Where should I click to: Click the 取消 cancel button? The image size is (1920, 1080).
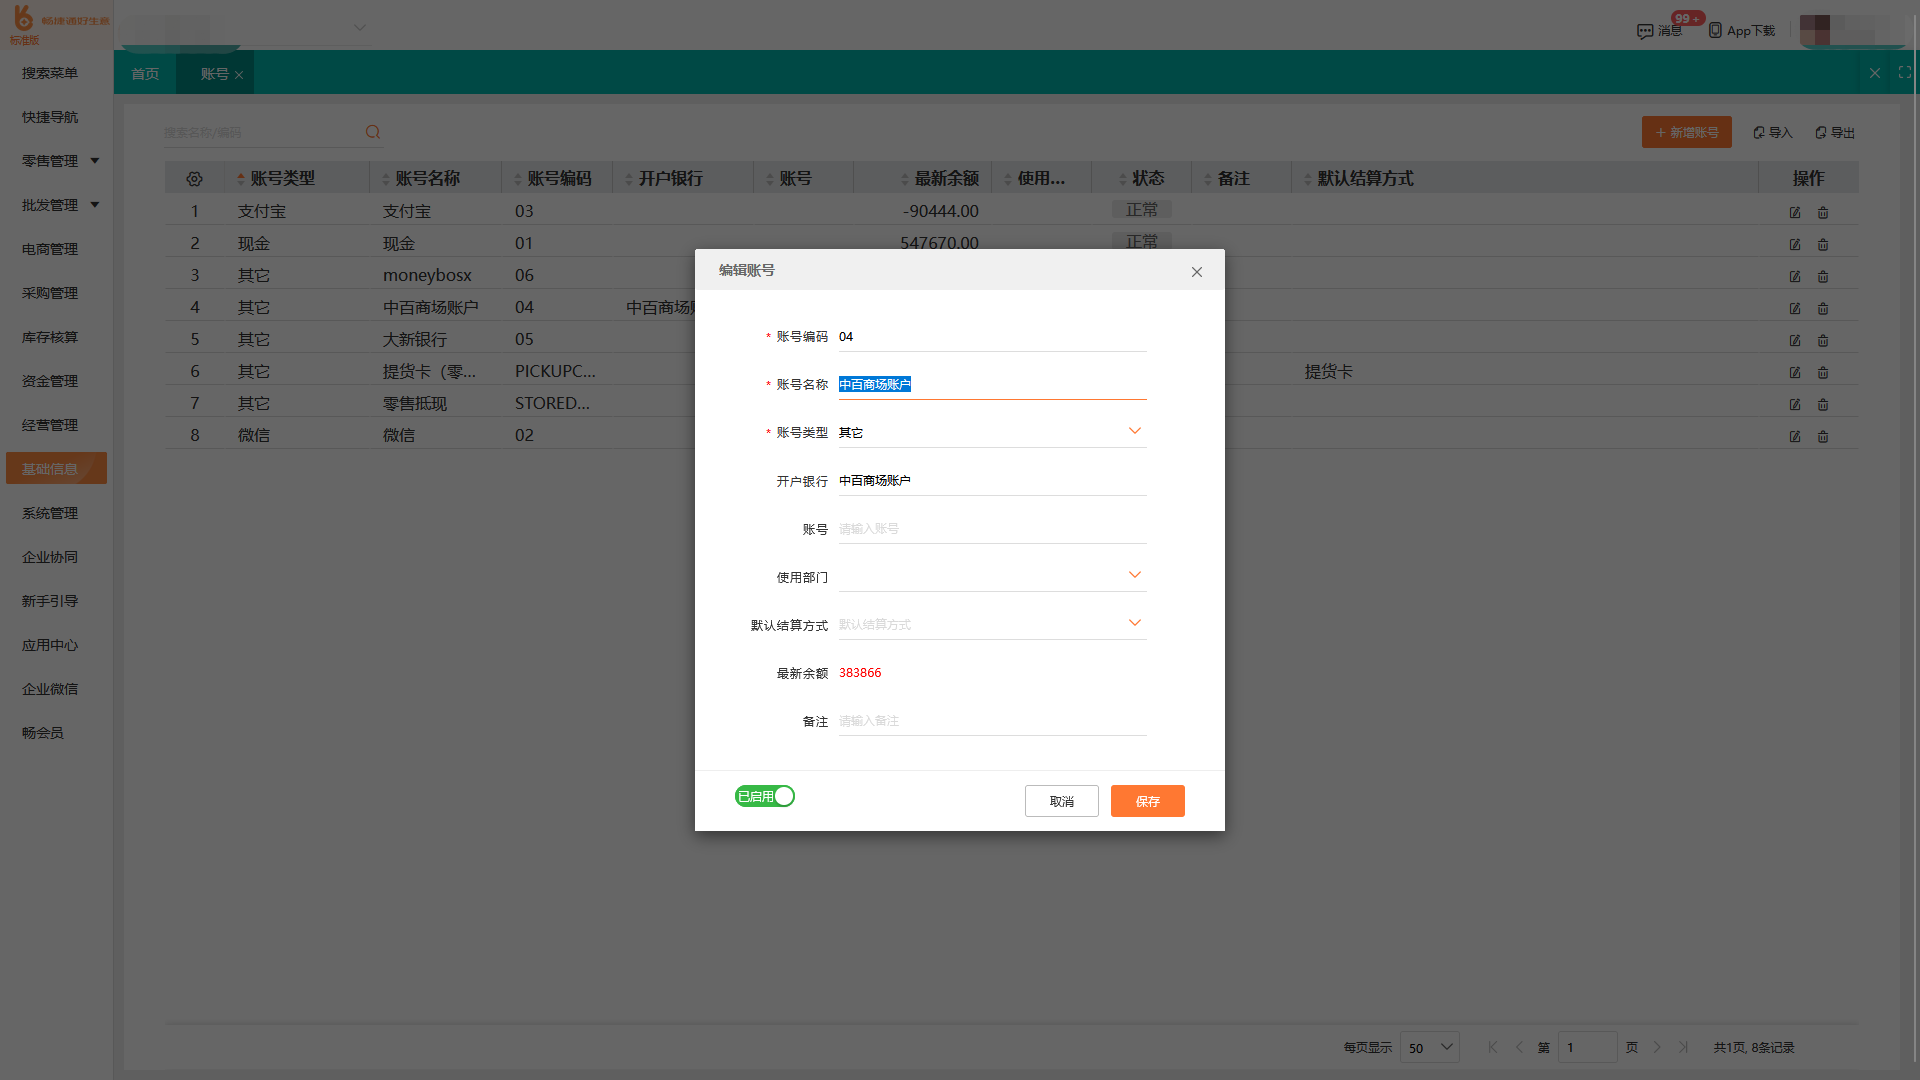tap(1063, 800)
